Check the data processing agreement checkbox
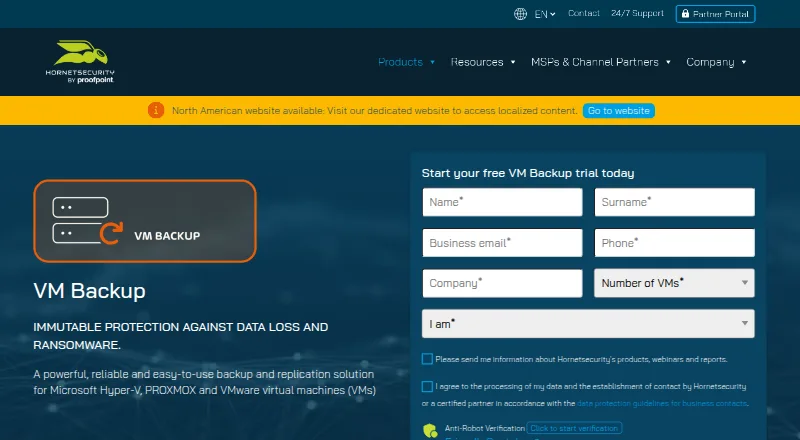 pyautogui.click(x=428, y=386)
